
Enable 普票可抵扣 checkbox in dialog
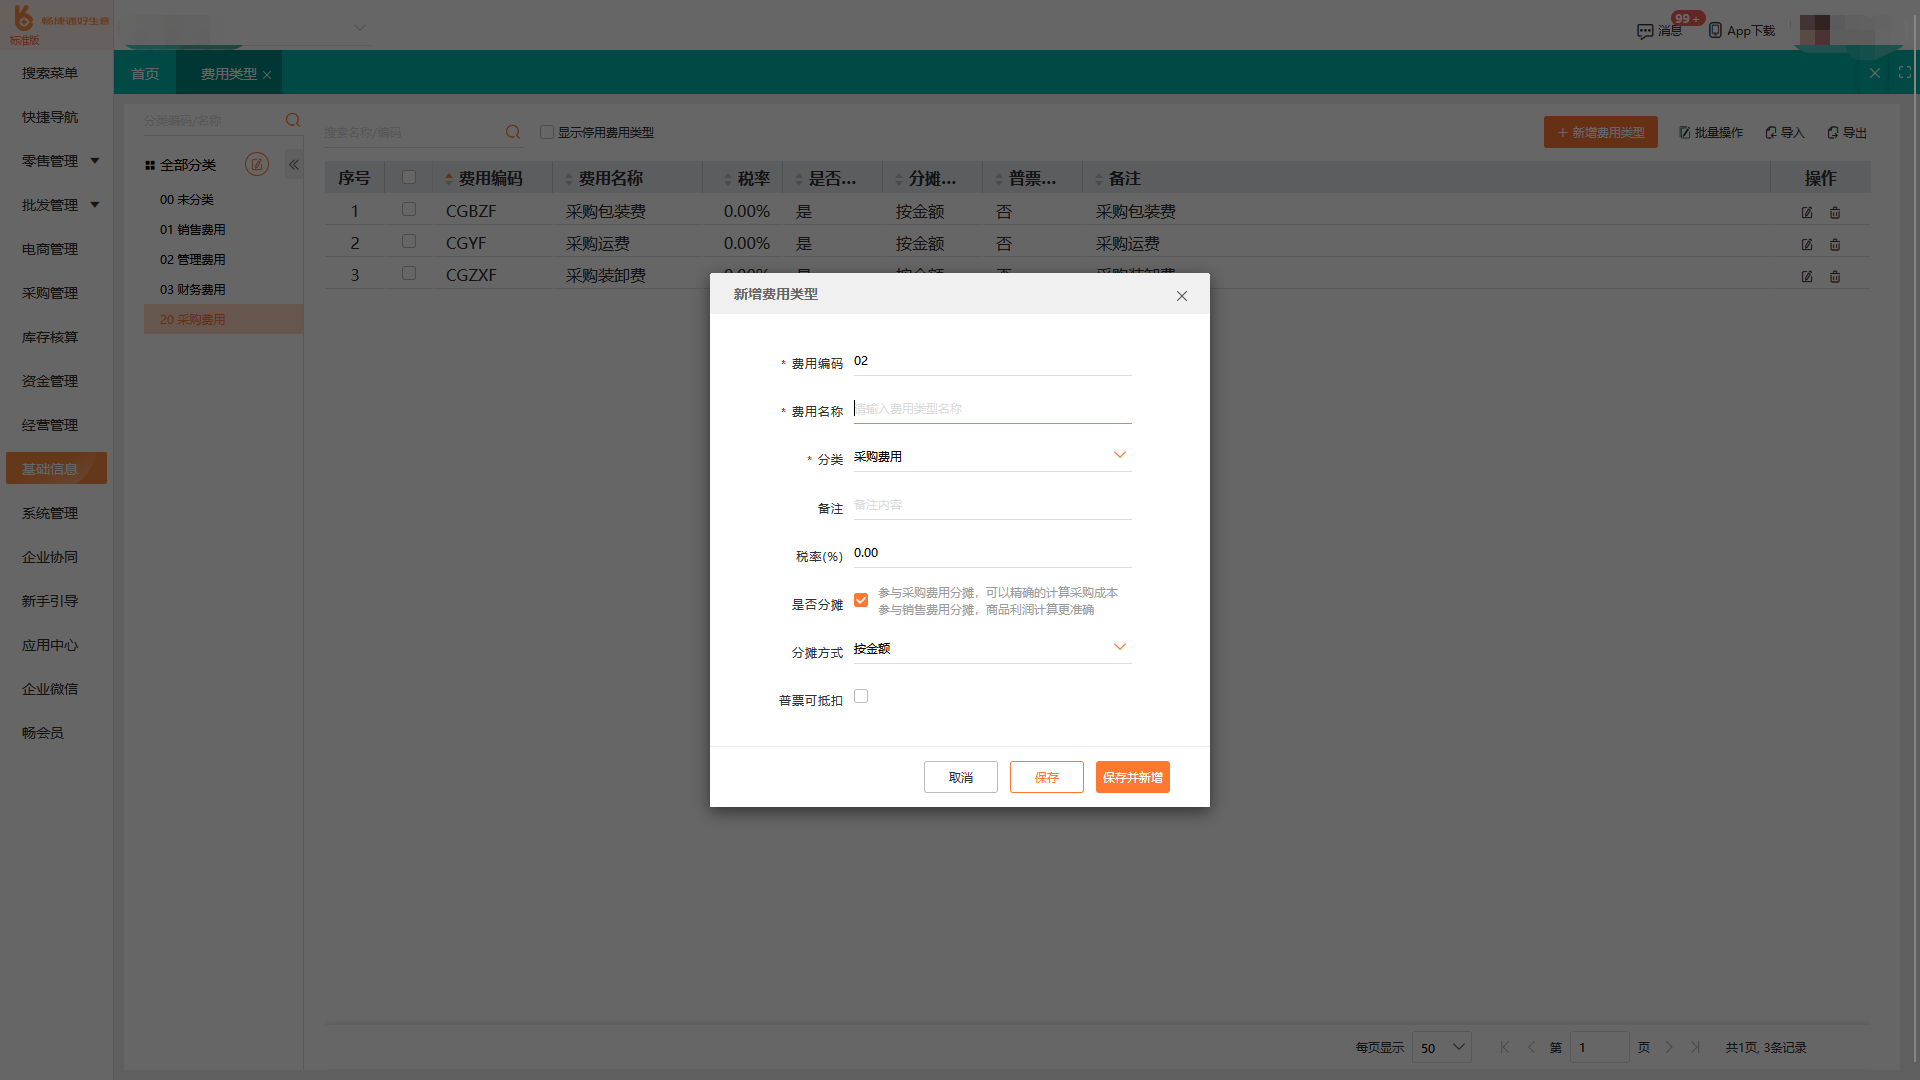pos(861,695)
